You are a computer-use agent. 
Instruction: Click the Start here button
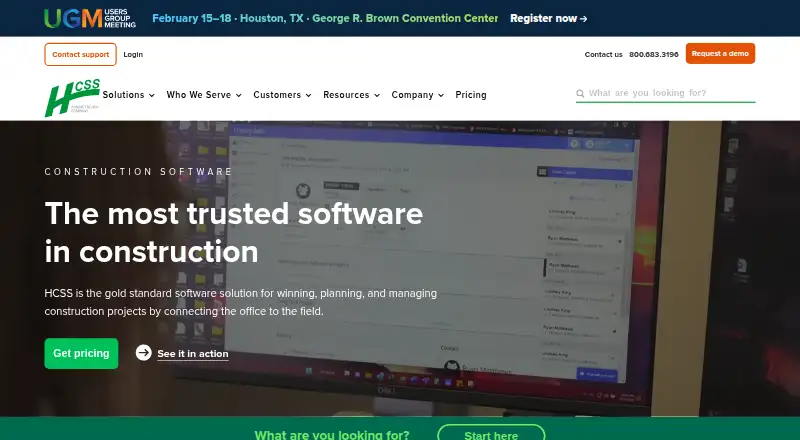pyautogui.click(x=491, y=433)
